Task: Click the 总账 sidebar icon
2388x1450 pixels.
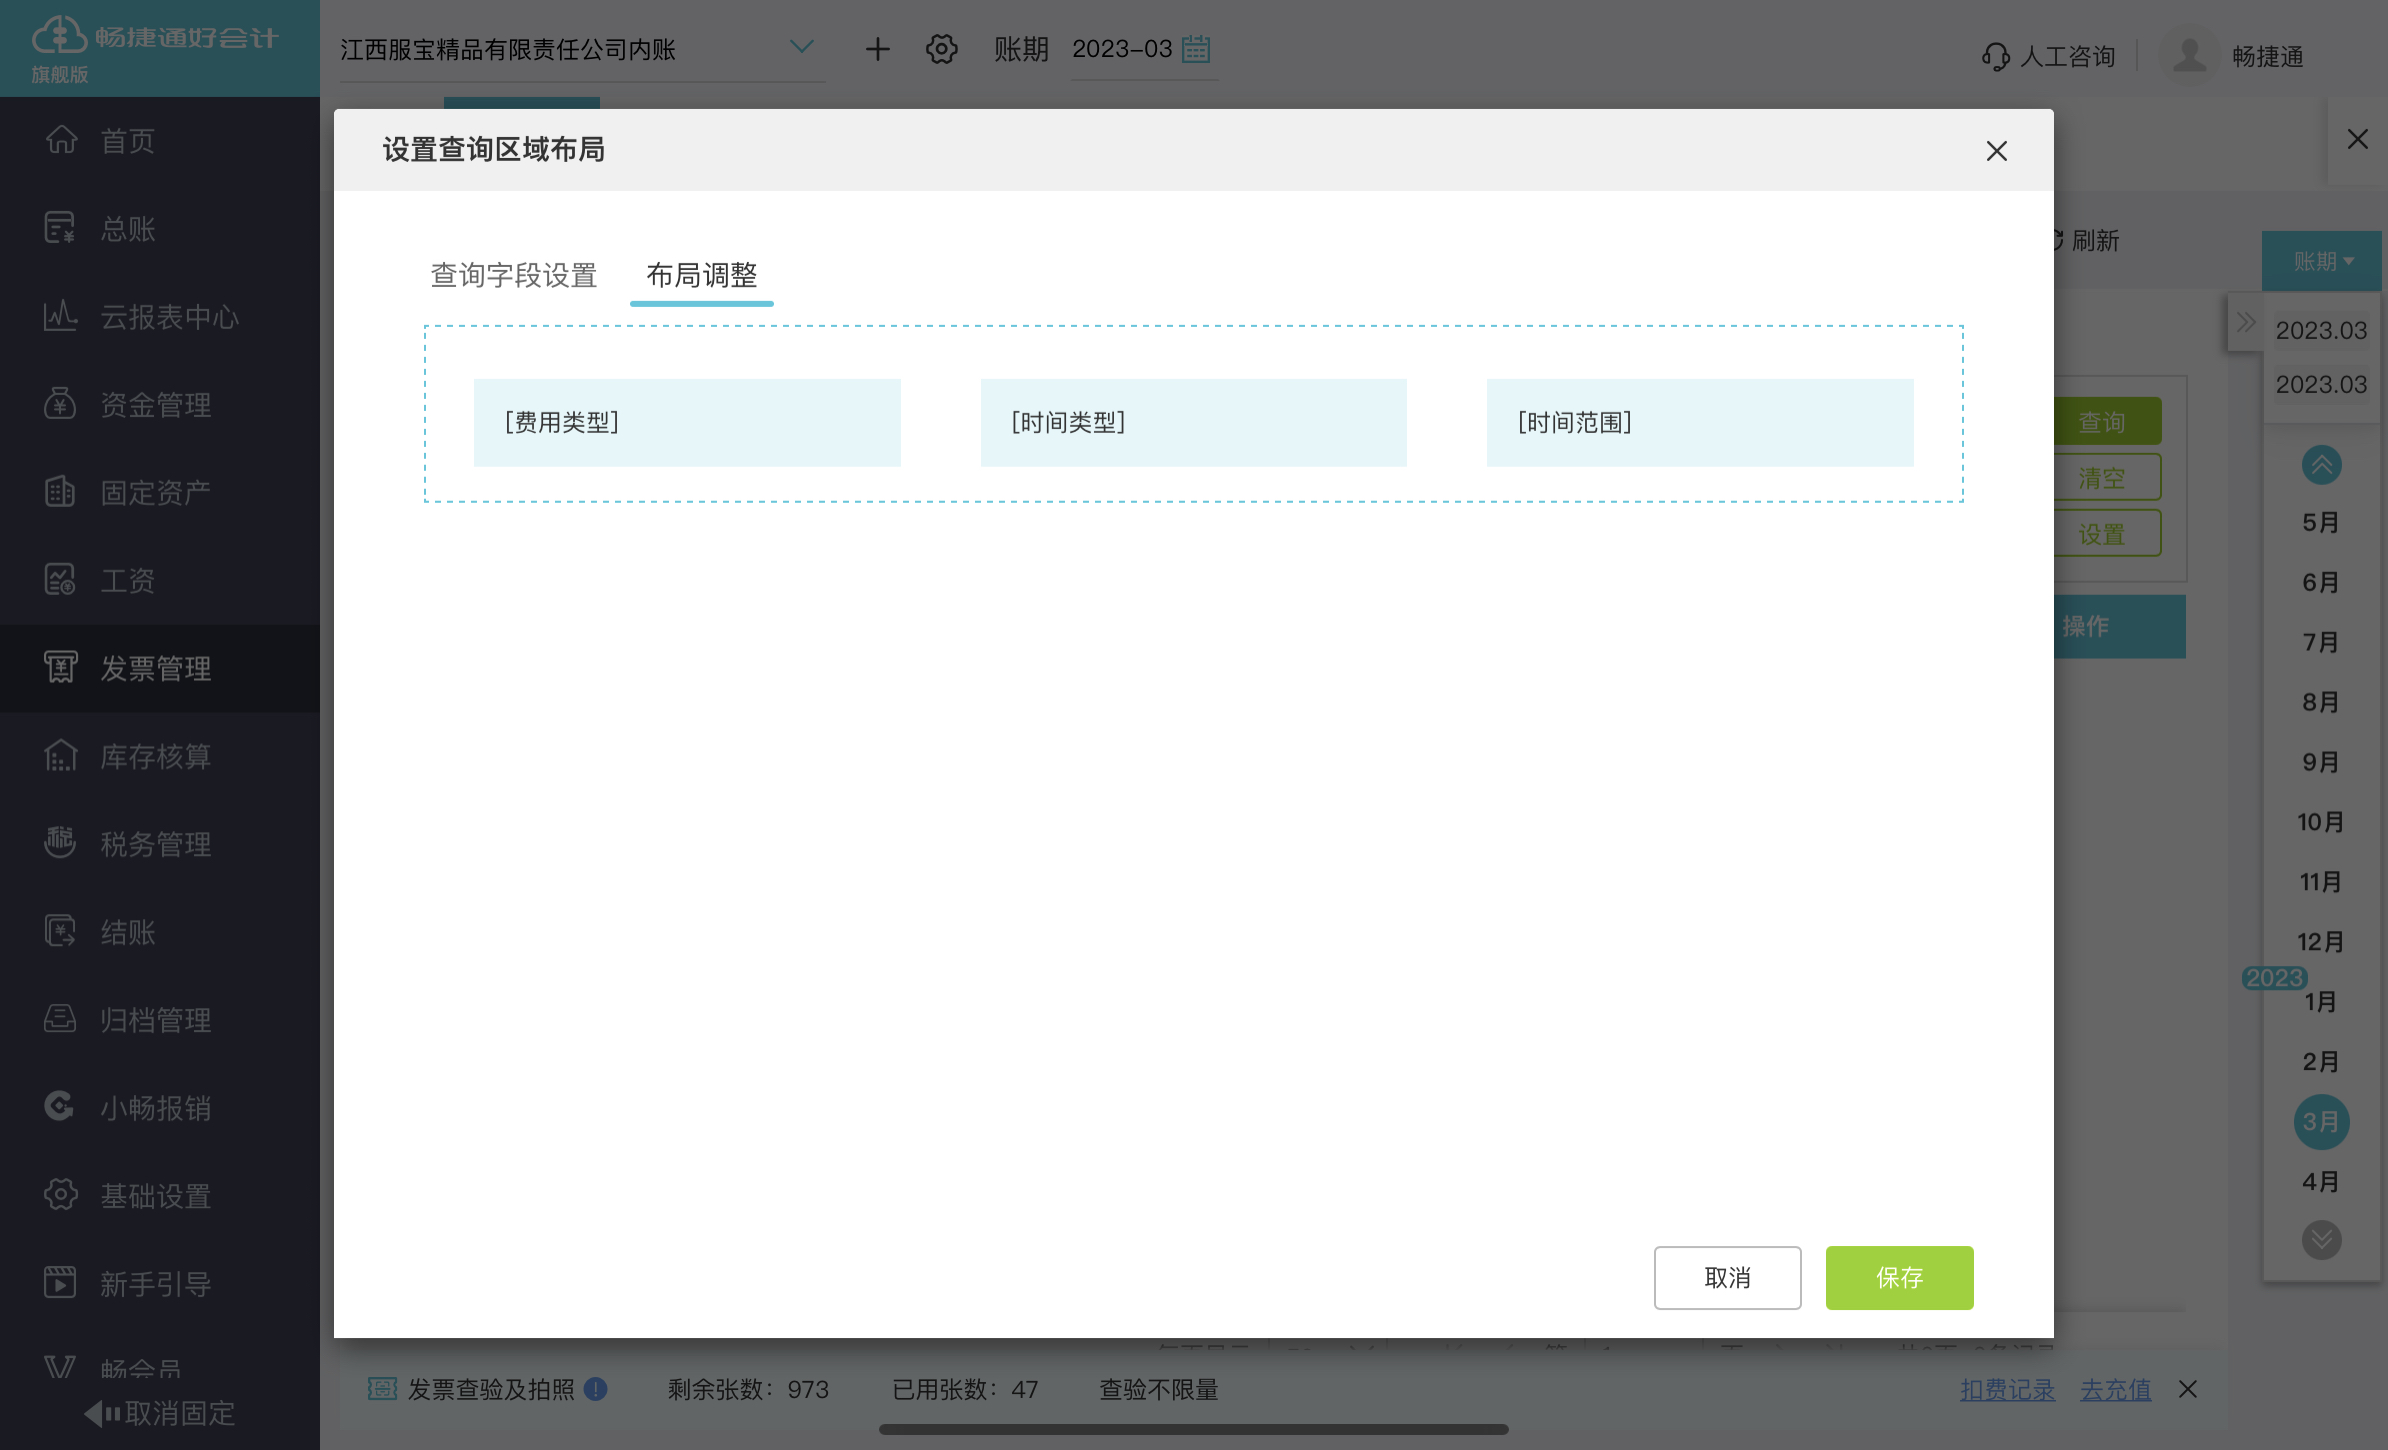Action: (60, 227)
